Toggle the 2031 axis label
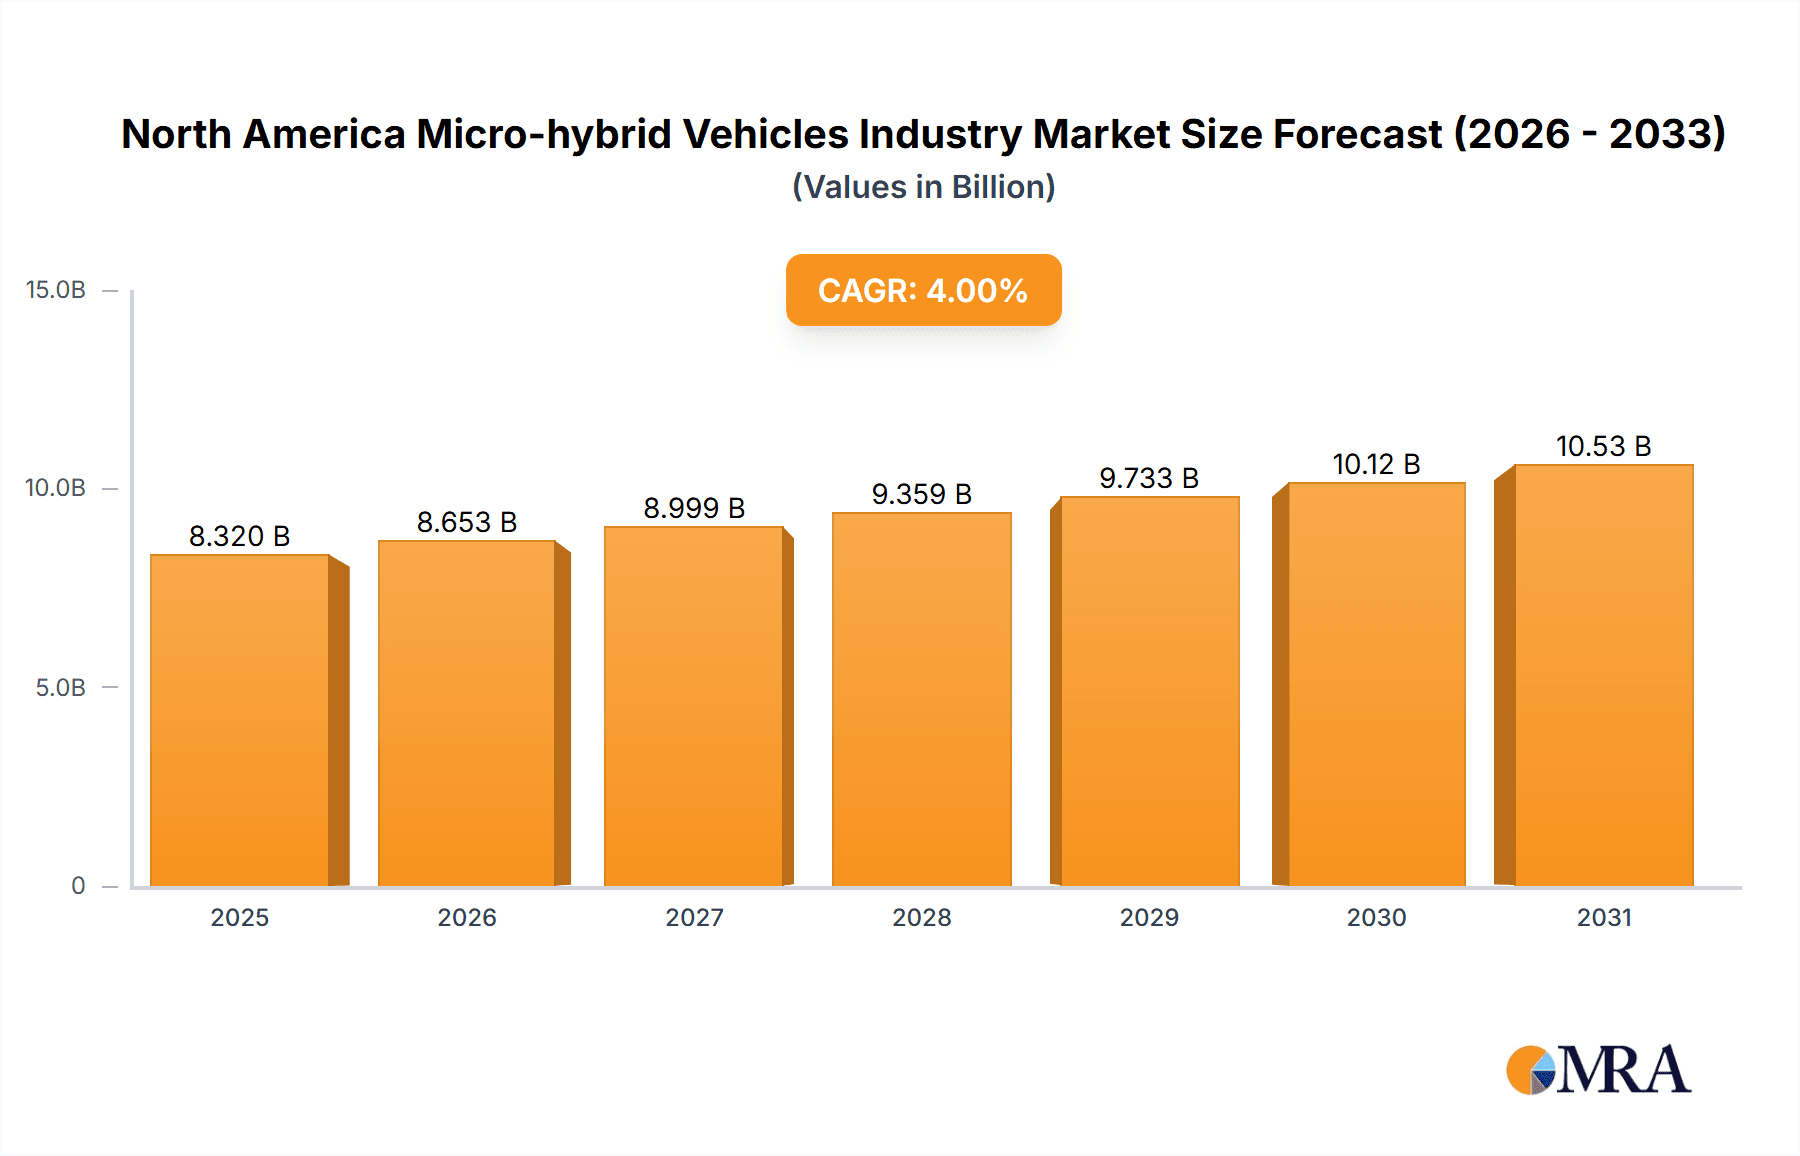The height and width of the screenshot is (1156, 1800). click(1603, 917)
